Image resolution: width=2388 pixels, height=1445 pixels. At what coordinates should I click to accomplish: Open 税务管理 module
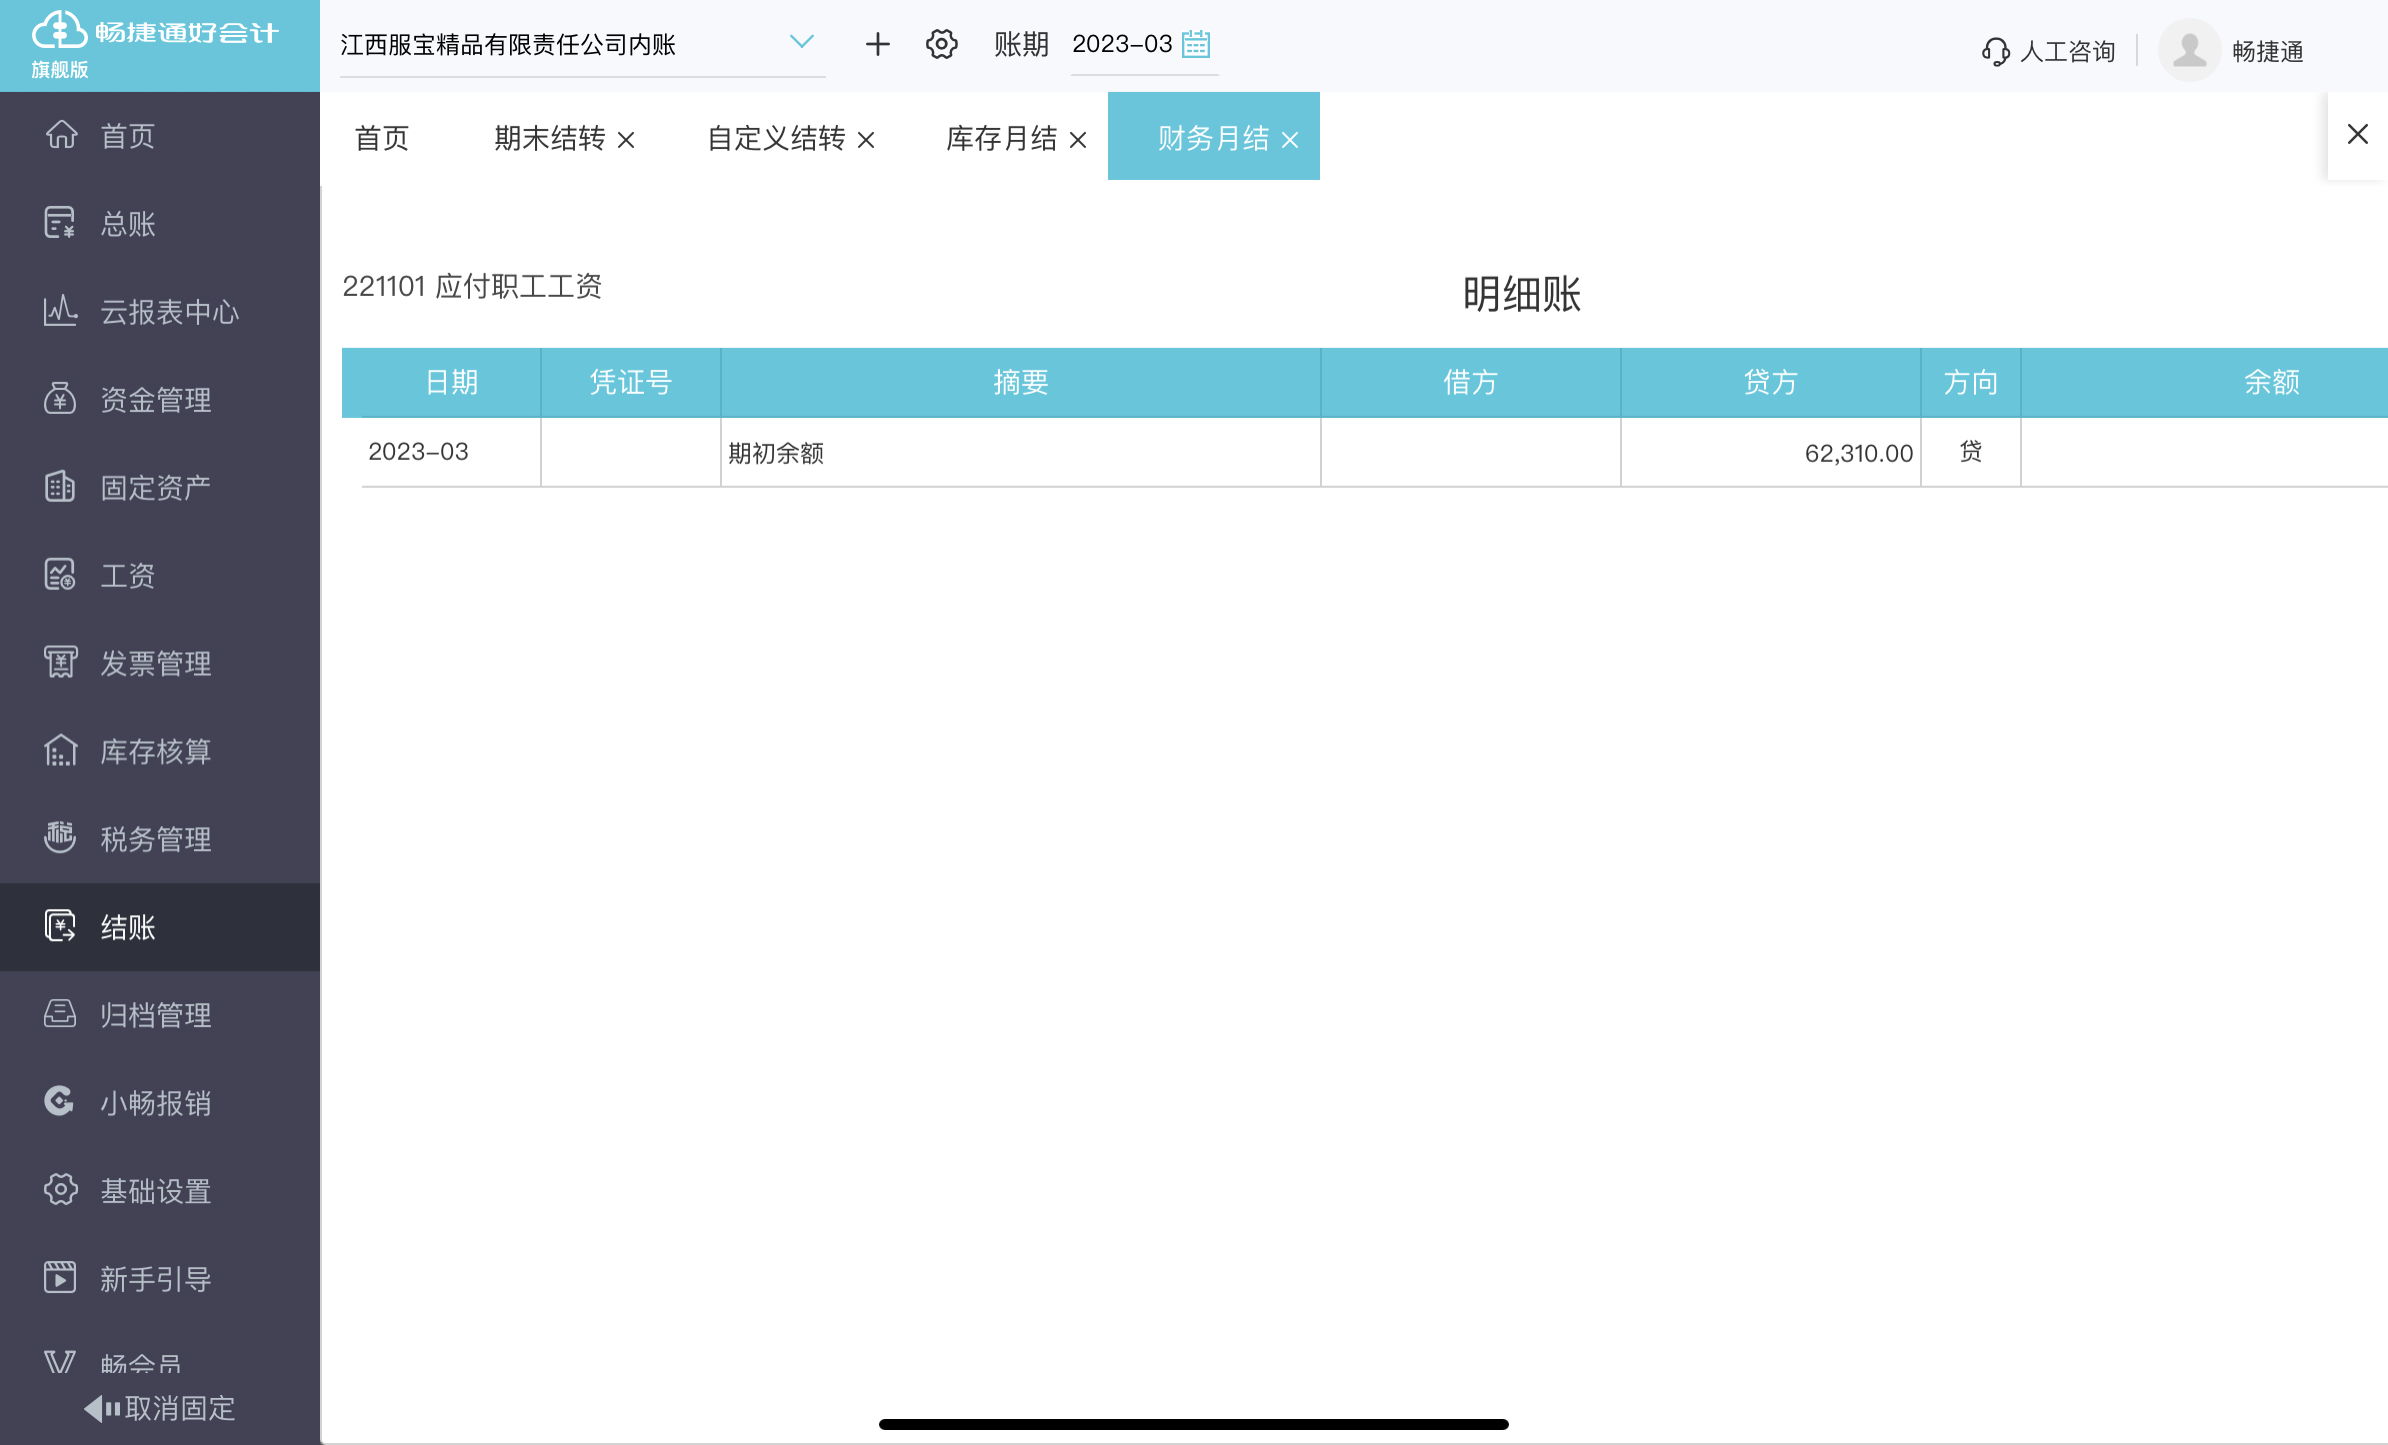pos(154,838)
